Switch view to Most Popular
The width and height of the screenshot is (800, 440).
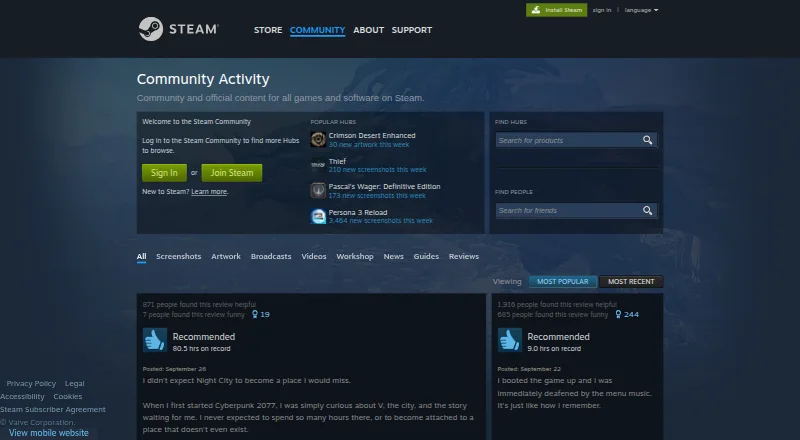pyautogui.click(x=563, y=281)
